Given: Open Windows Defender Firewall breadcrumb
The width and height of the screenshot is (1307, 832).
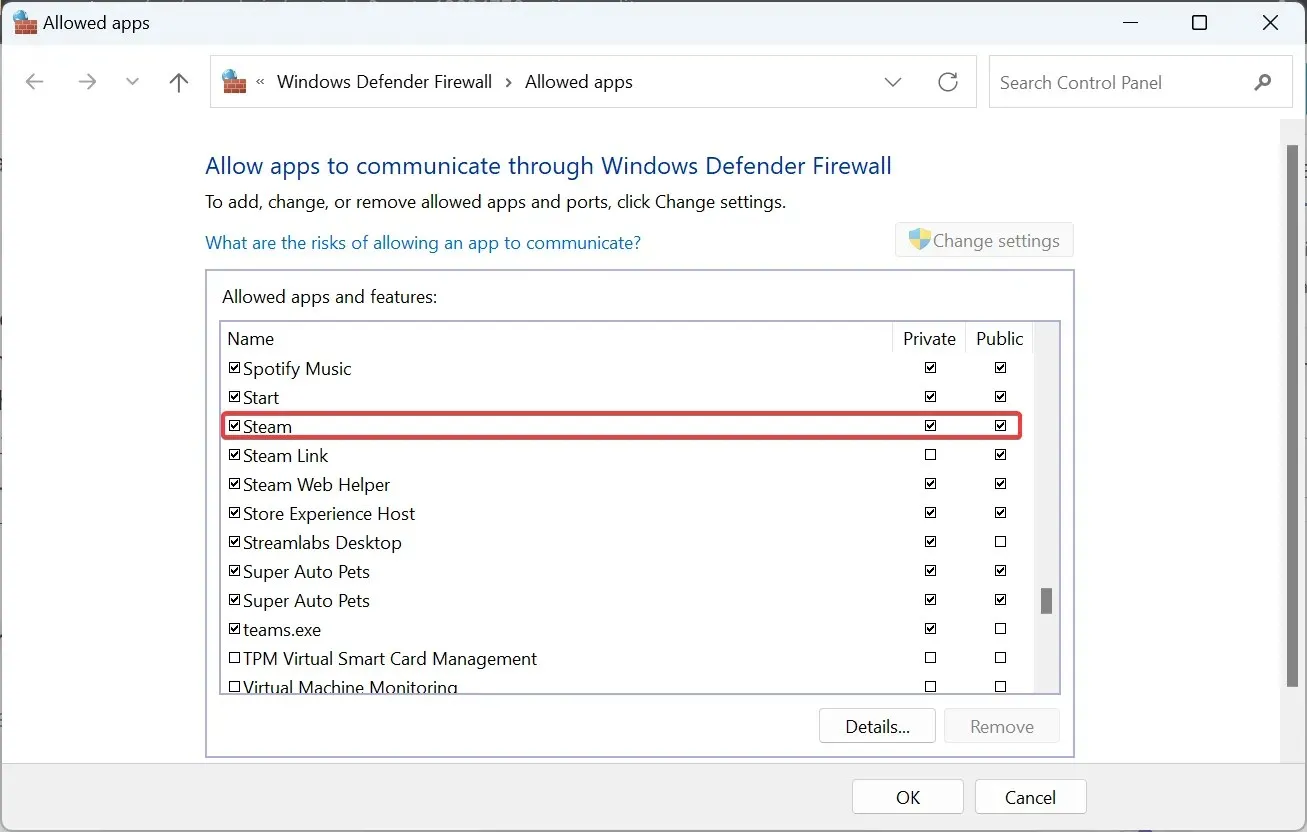Looking at the screenshot, I should click(x=384, y=82).
